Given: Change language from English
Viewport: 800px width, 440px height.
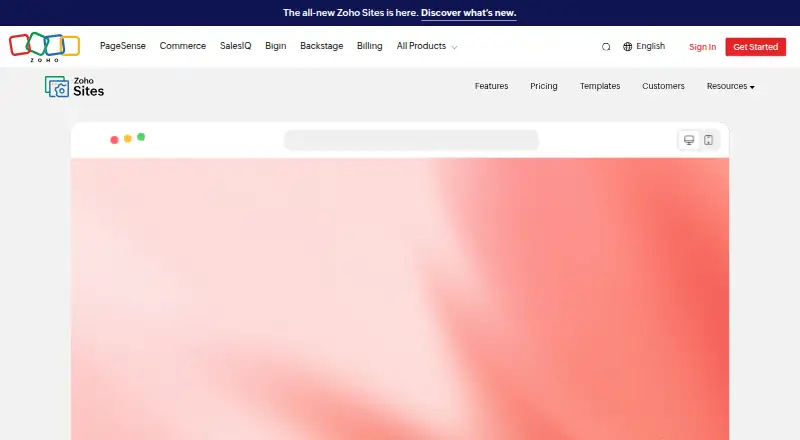Looking at the screenshot, I should pyautogui.click(x=650, y=46).
